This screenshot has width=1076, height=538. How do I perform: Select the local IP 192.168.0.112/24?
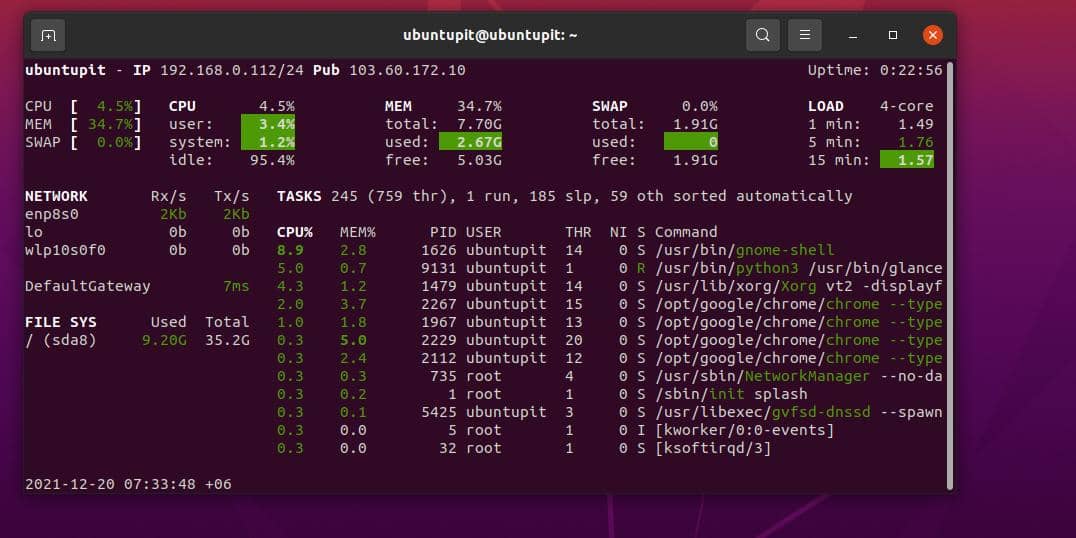pos(232,70)
